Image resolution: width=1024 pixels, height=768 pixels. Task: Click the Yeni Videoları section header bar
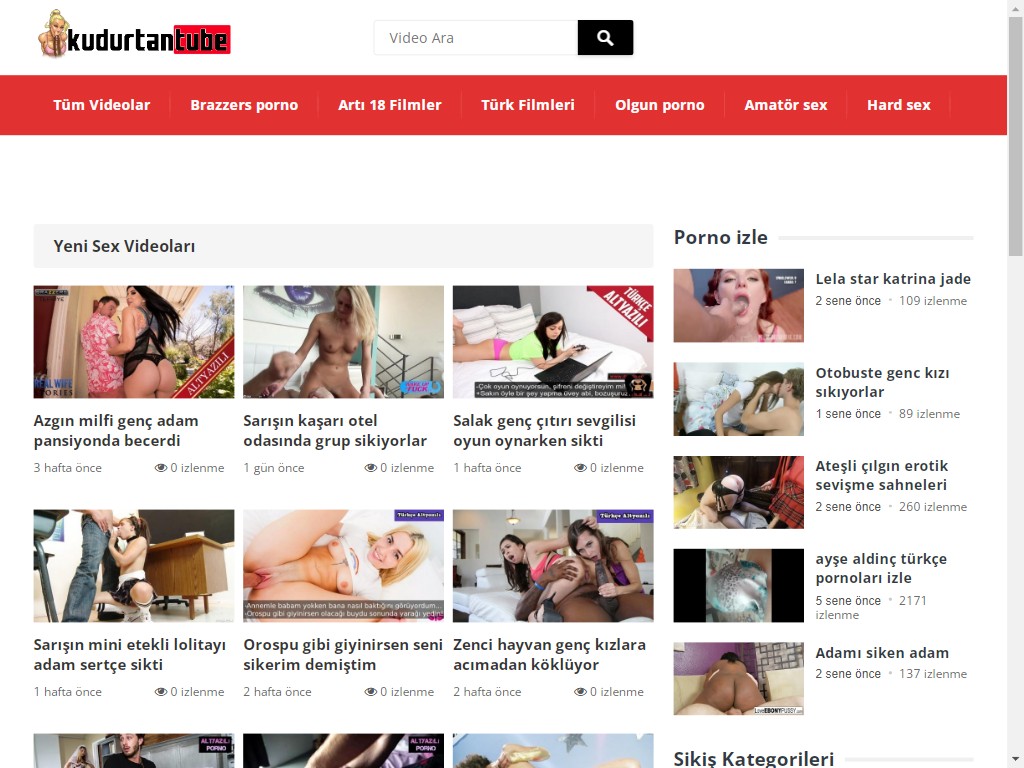[343, 246]
